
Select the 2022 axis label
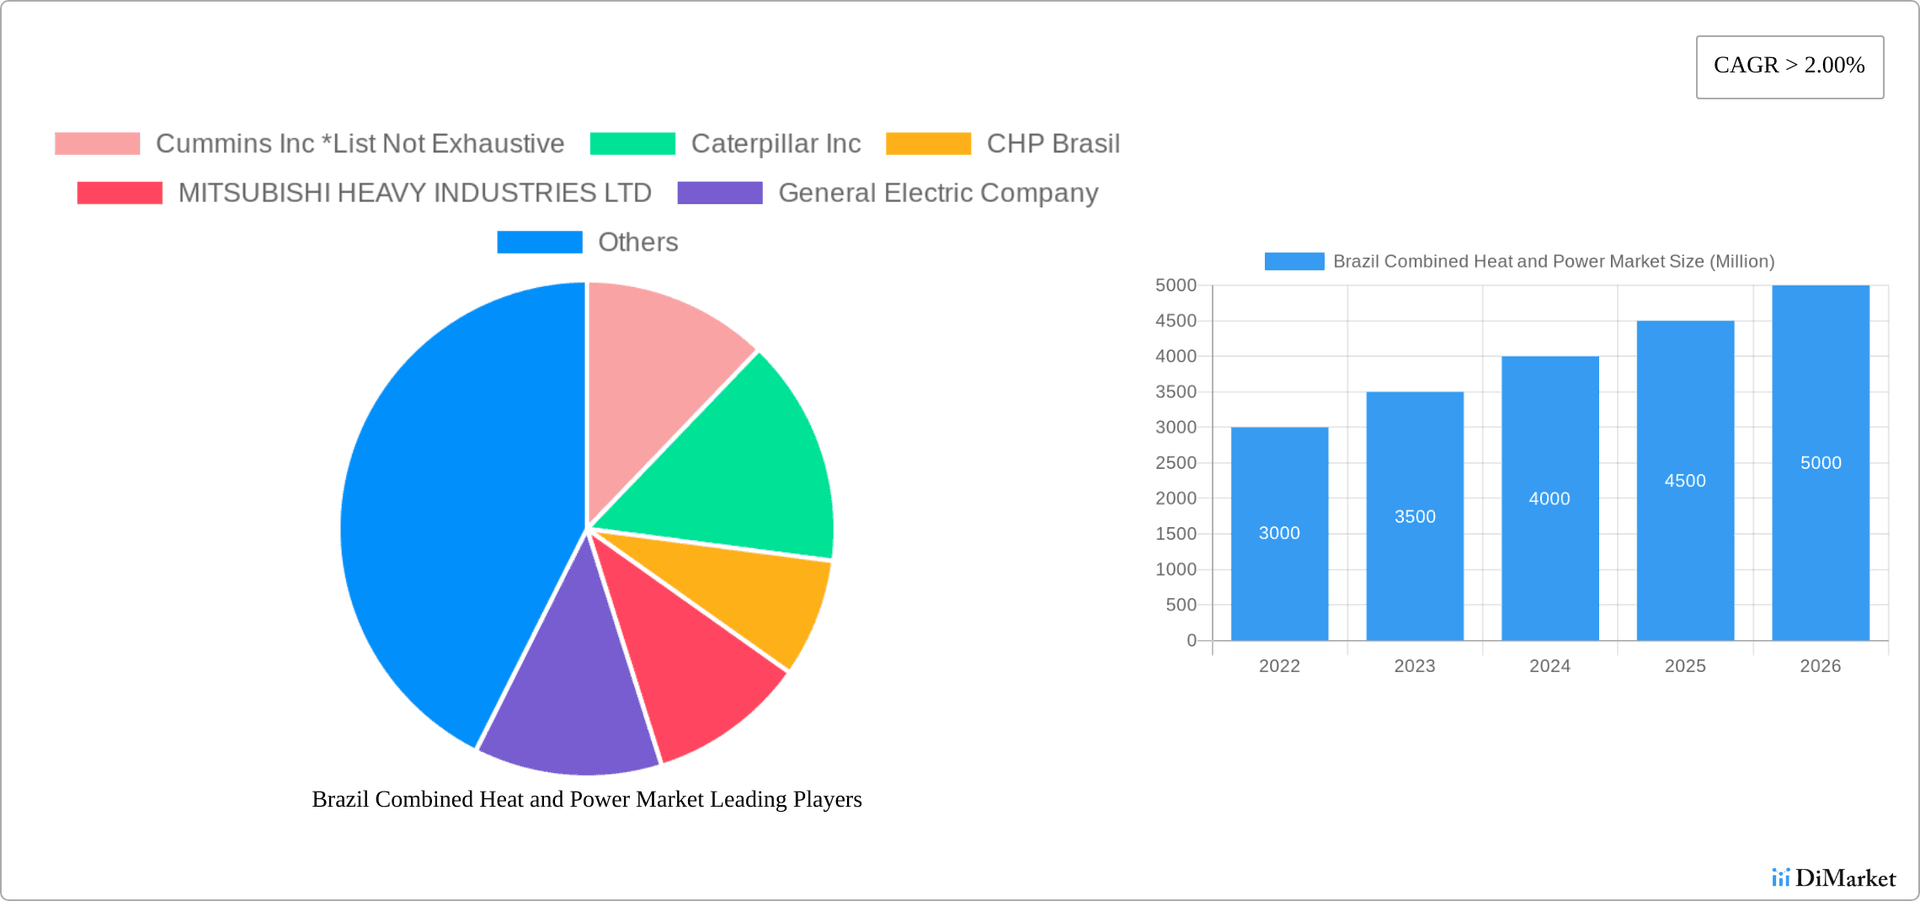1280,666
